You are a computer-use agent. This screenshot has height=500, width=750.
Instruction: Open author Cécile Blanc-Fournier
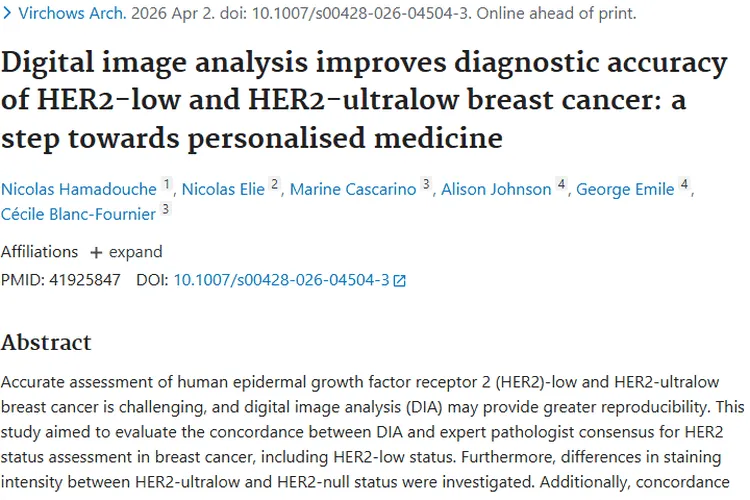tap(78, 214)
